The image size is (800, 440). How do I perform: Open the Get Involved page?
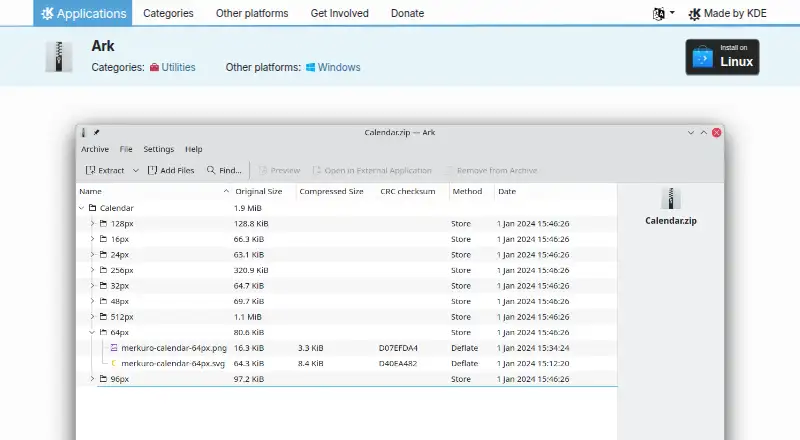coord(339,13)
